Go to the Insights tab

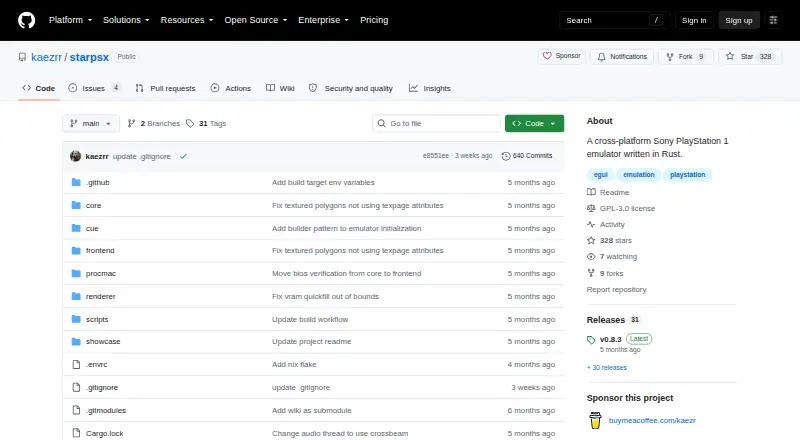click(430, 88)
